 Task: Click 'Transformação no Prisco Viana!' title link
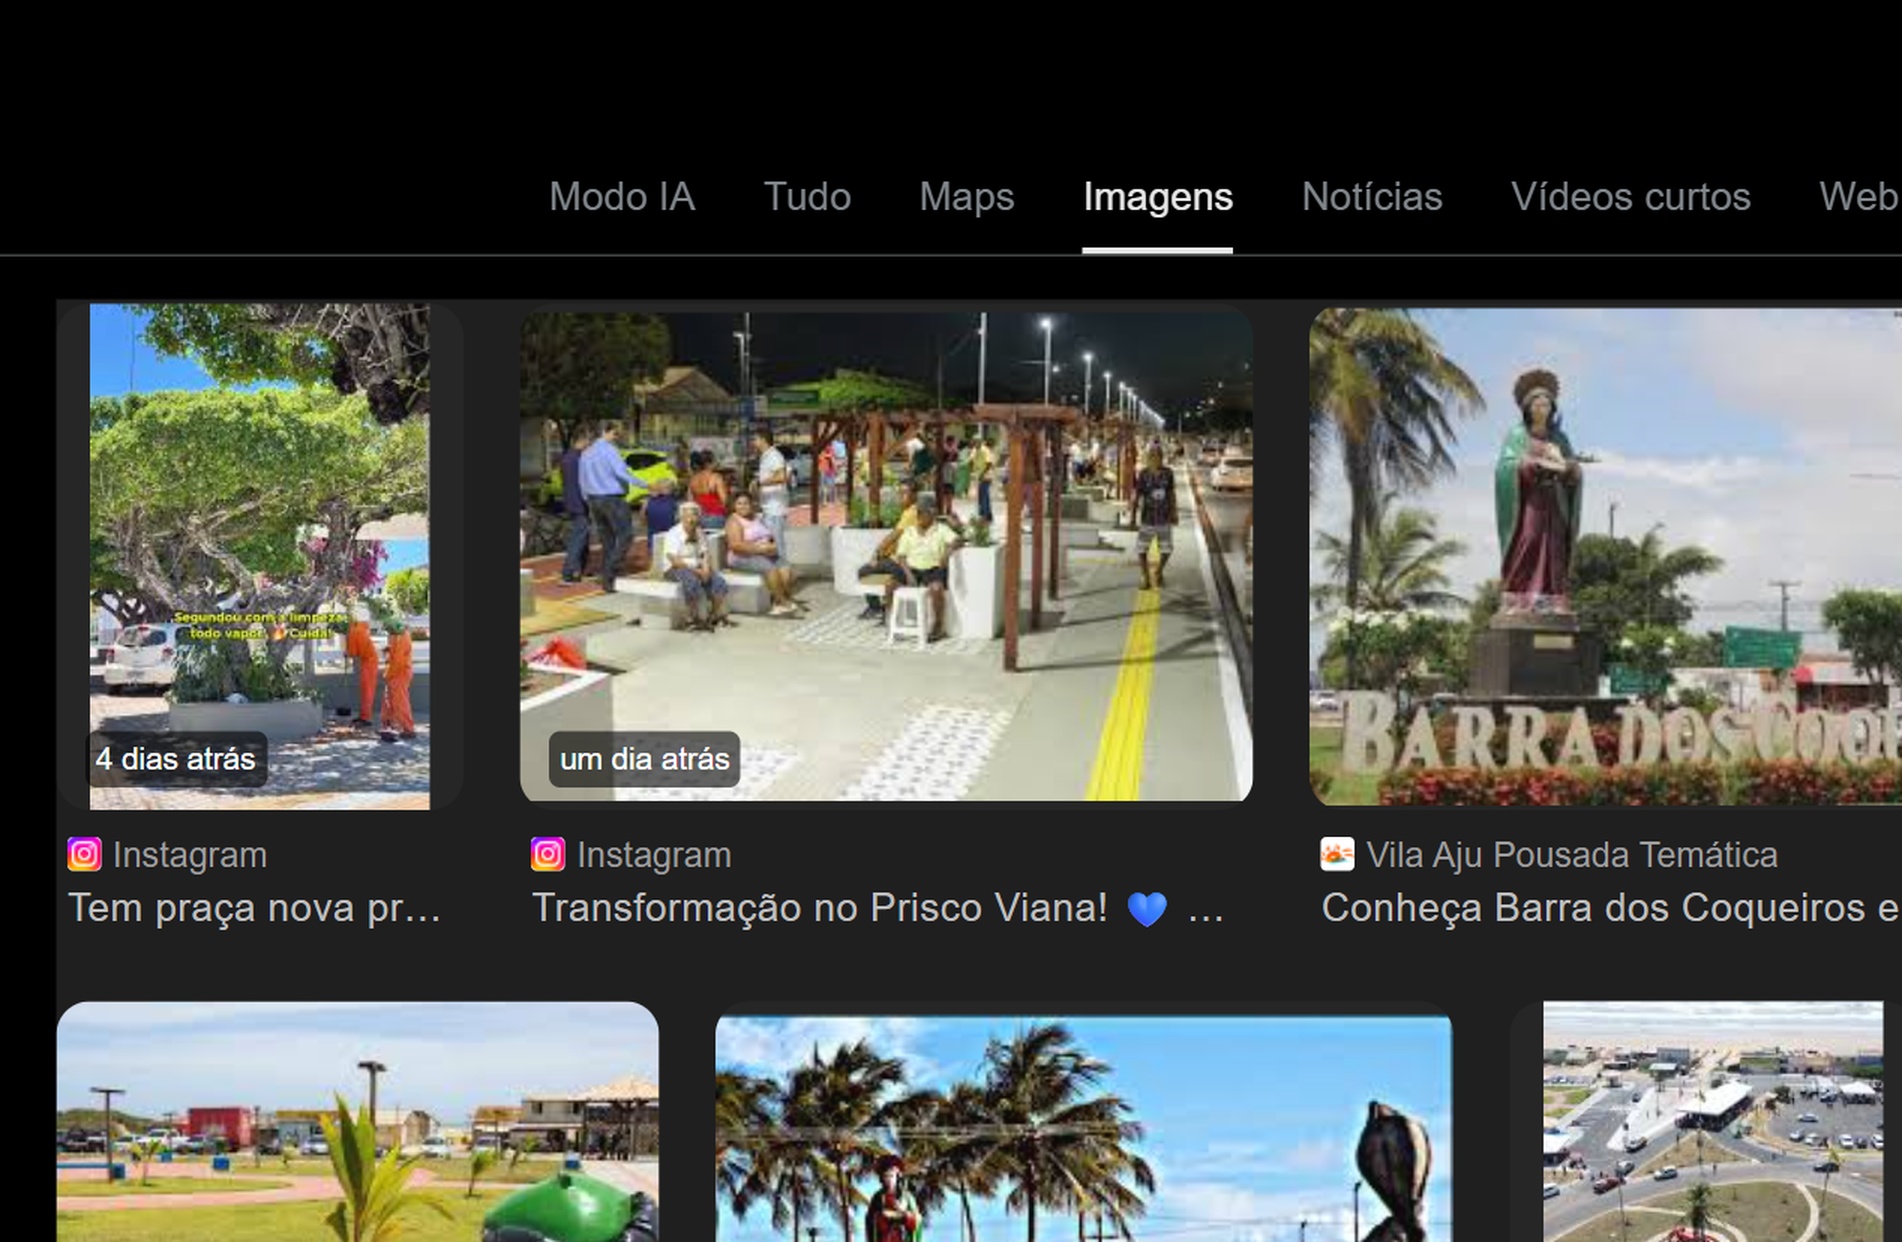tap(820, 908)
